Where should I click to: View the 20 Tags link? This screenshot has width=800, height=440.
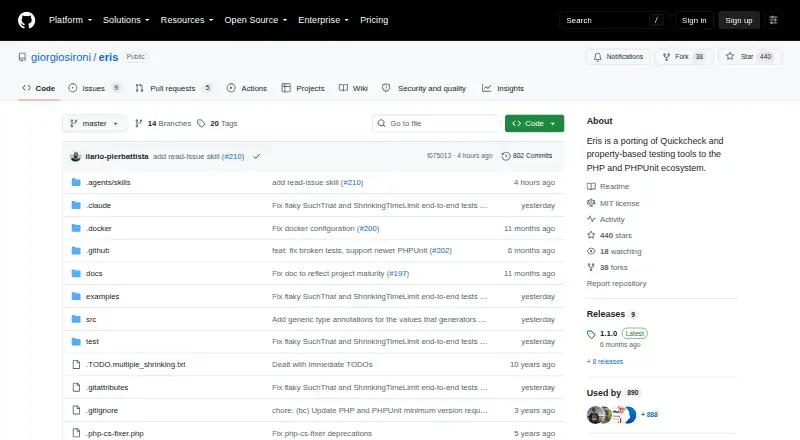coord(217,124)
